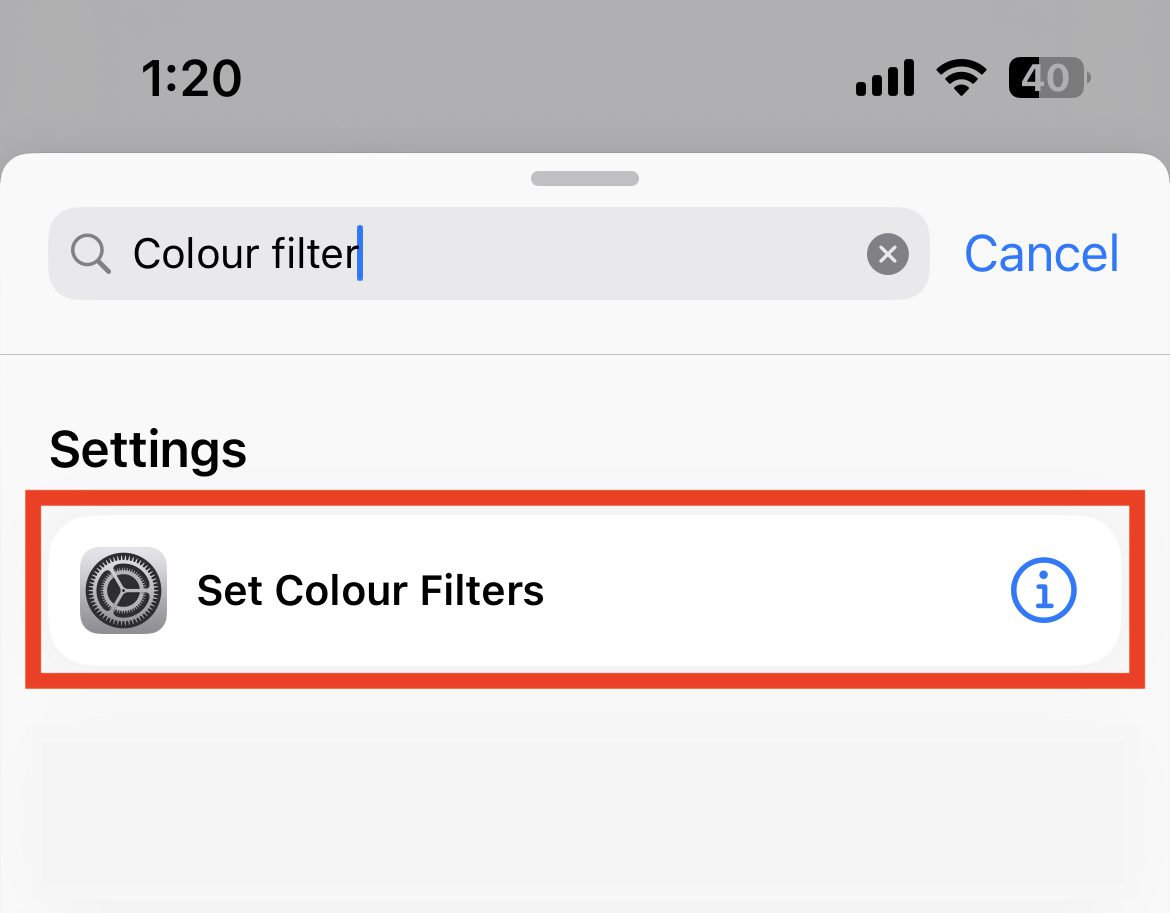The image size is (1170, 913).
Task: Clear the search with the circled X icon
Action: (887, 253)
